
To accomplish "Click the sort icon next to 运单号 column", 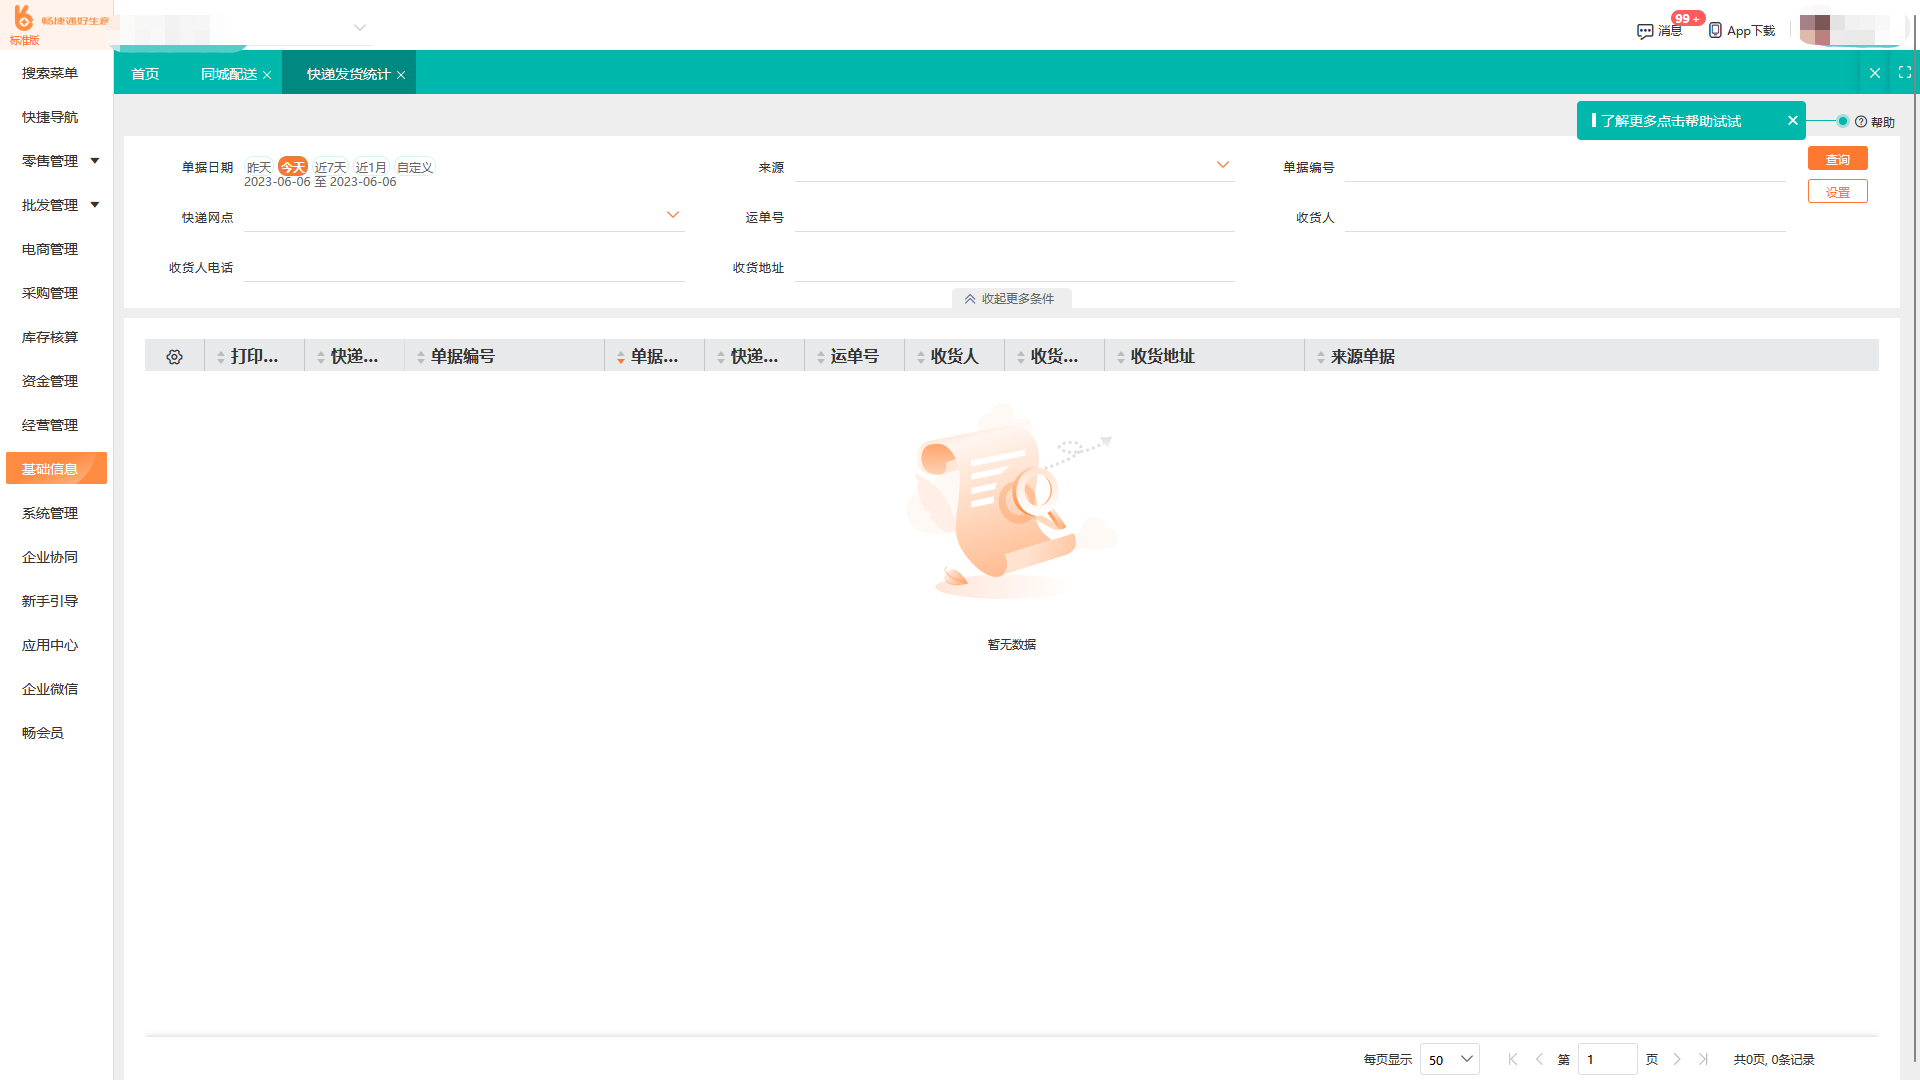I will click(x=818, y=356).
